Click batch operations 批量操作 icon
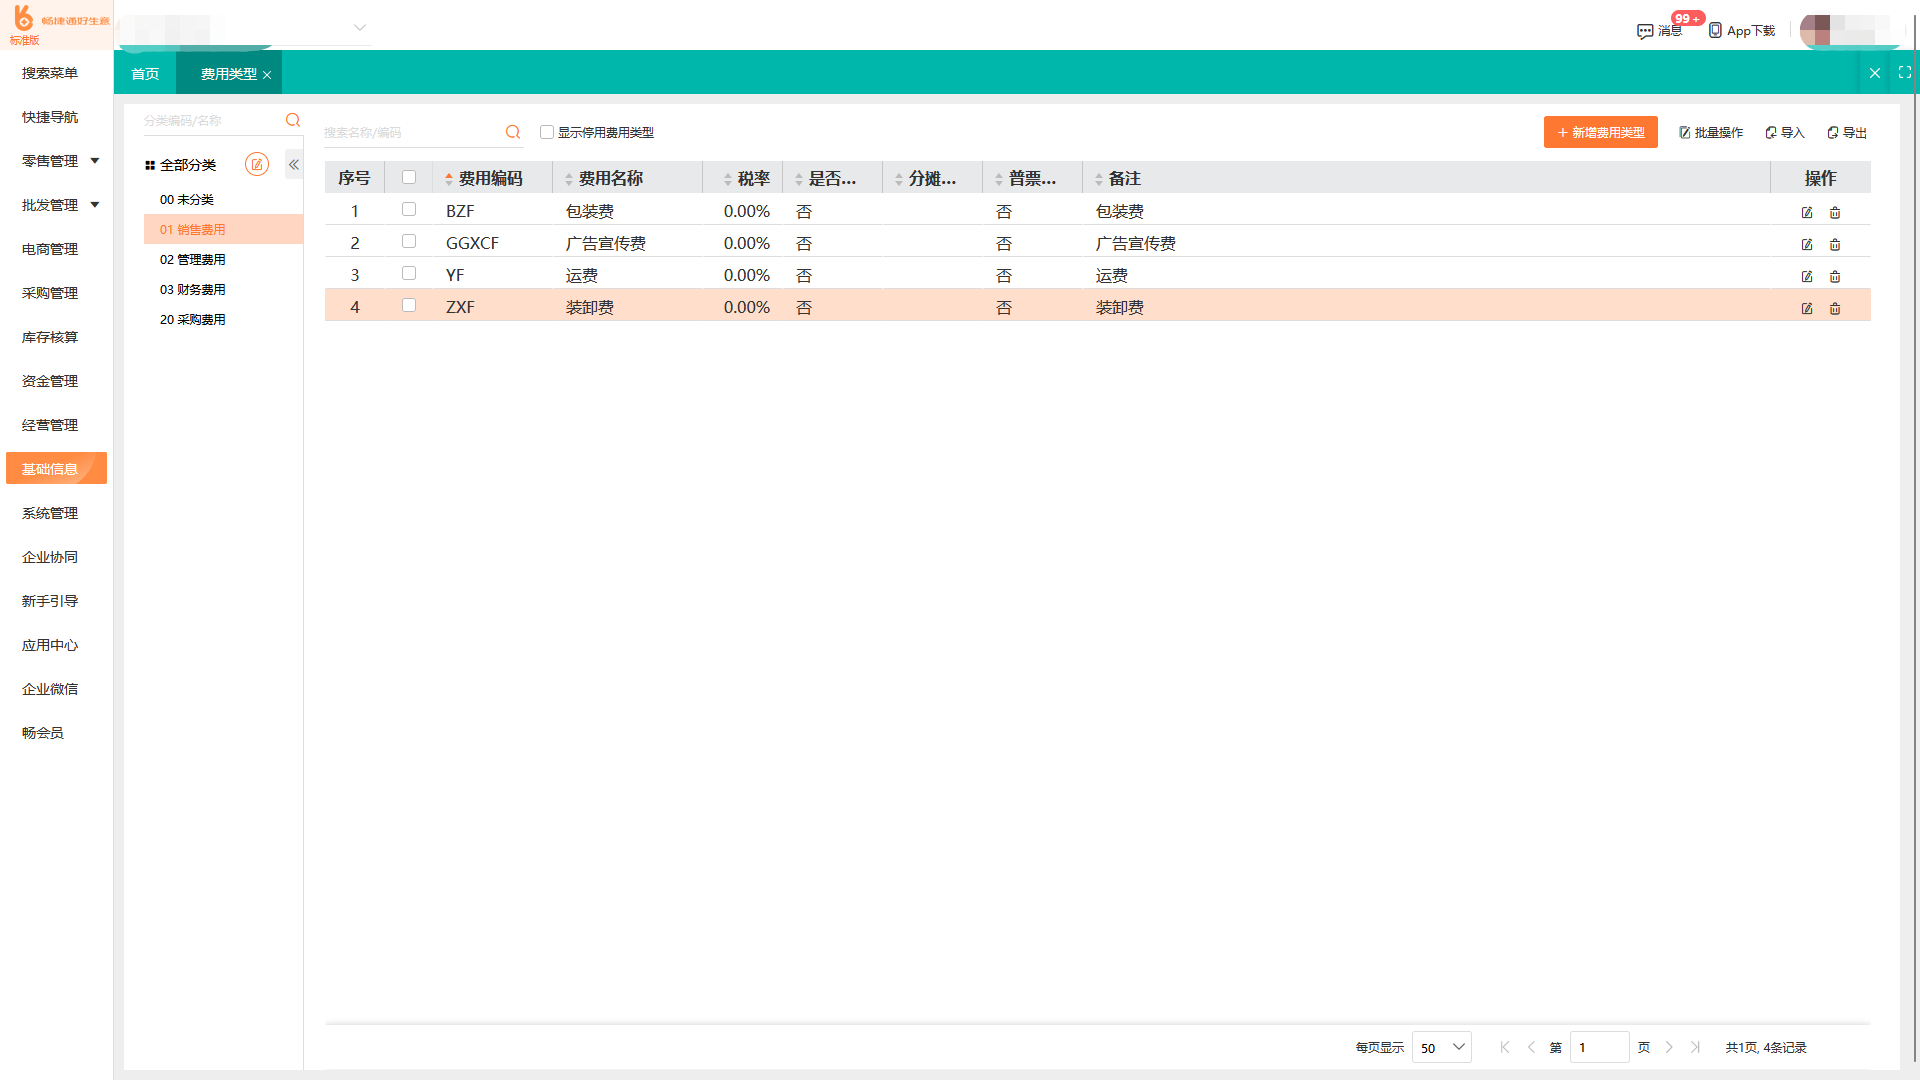 pyautogui.click(x=1710, y=131)
